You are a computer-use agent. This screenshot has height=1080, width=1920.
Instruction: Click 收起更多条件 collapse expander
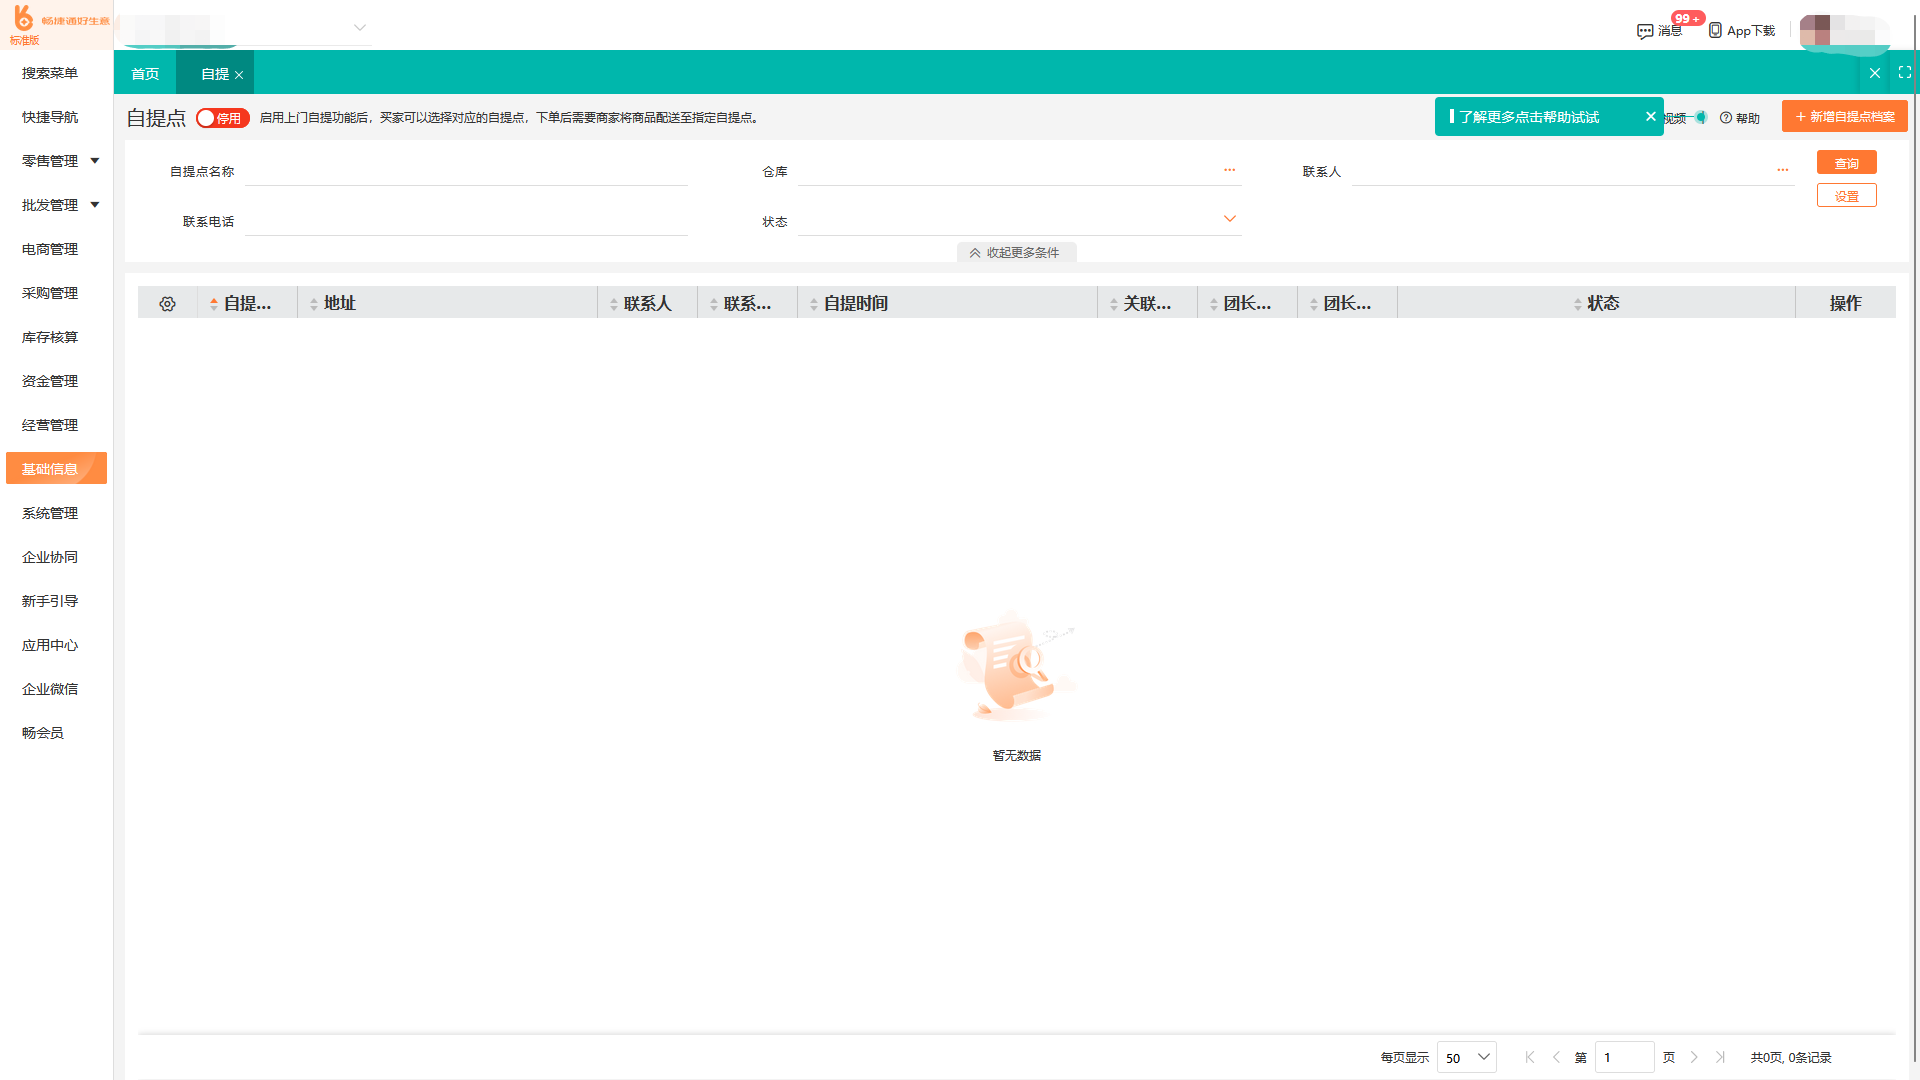click(1013, 252)
